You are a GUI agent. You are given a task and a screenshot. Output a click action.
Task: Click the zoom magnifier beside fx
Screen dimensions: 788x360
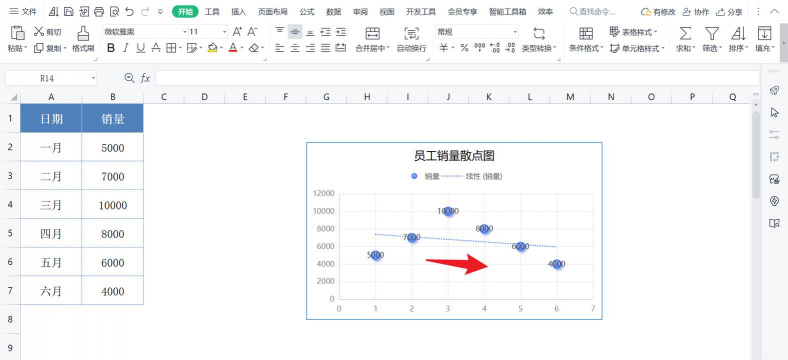pos(130,78)
